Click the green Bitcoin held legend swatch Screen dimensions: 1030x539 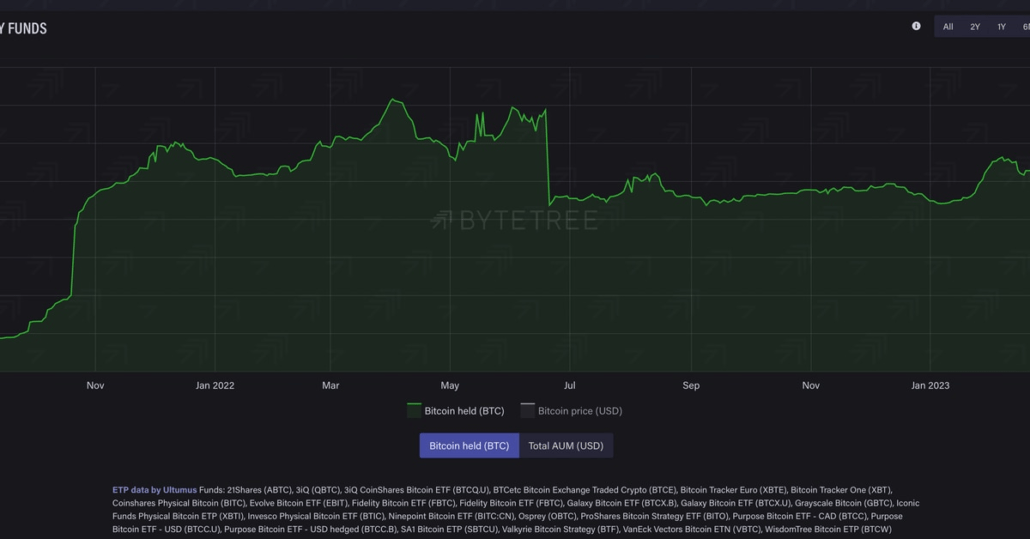point(414,411)
